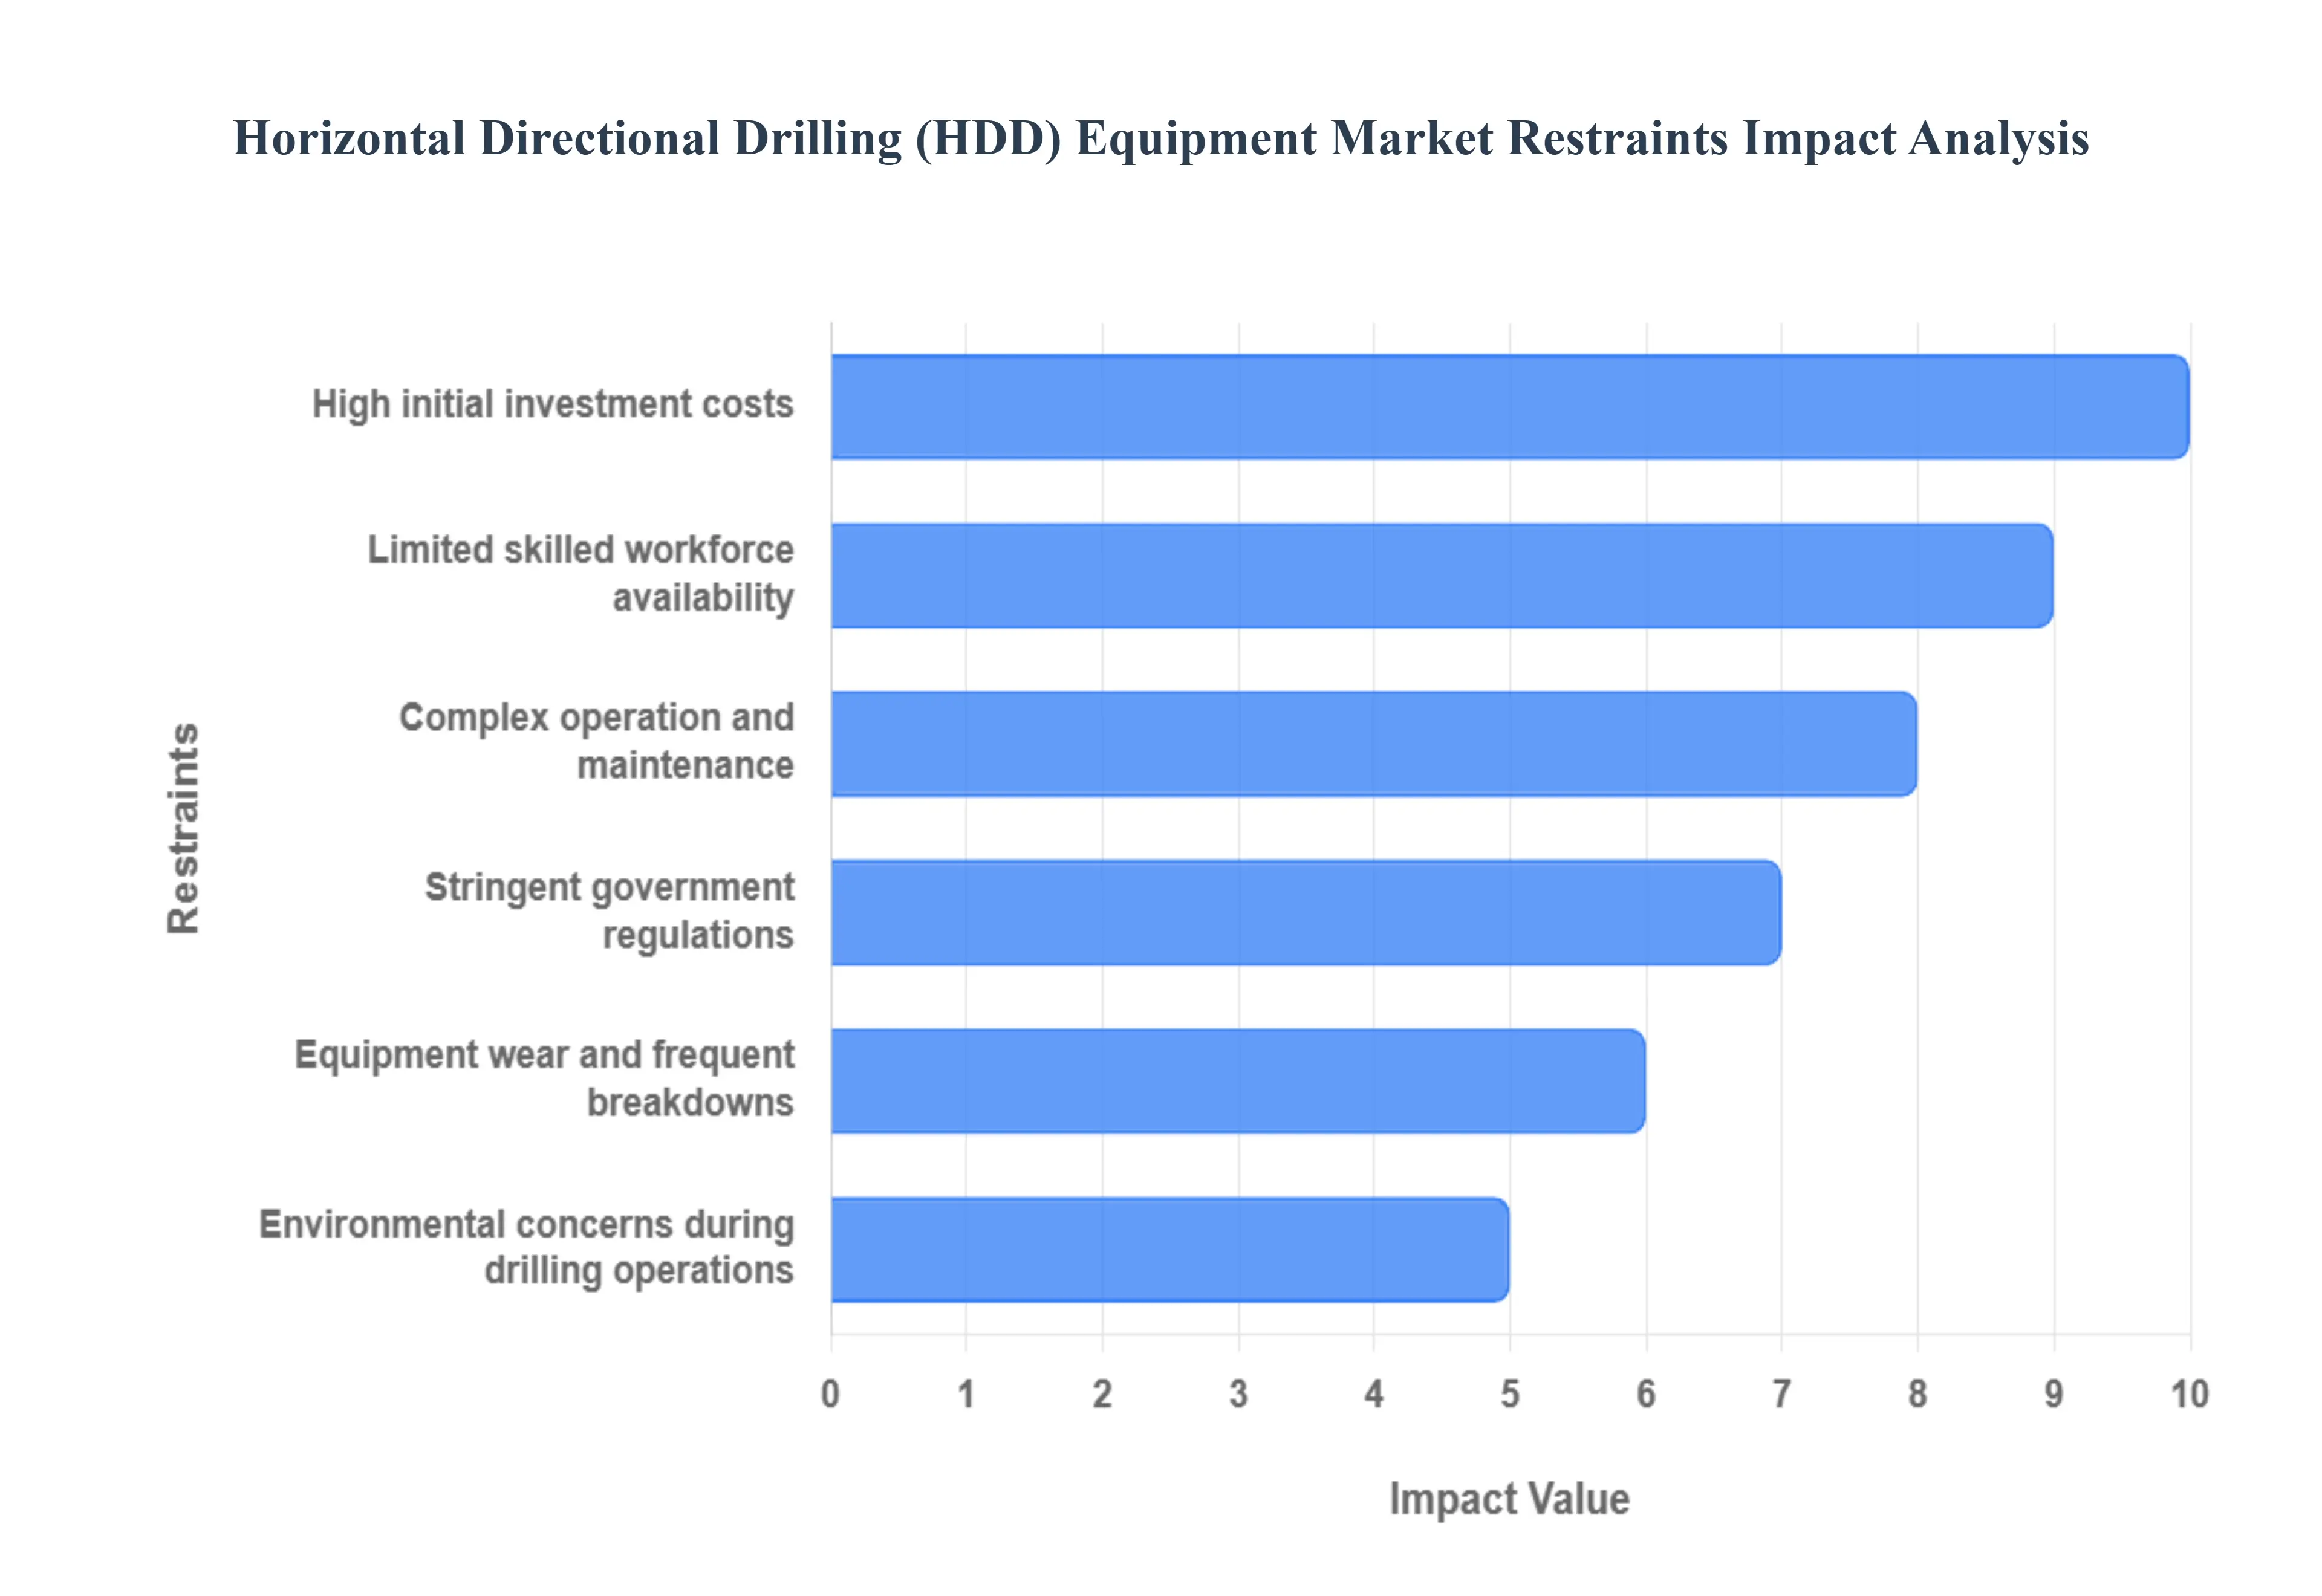Select the Complex operation and maintenance label
Viewport: 2322px width, 1596px height.
point(596,741)
